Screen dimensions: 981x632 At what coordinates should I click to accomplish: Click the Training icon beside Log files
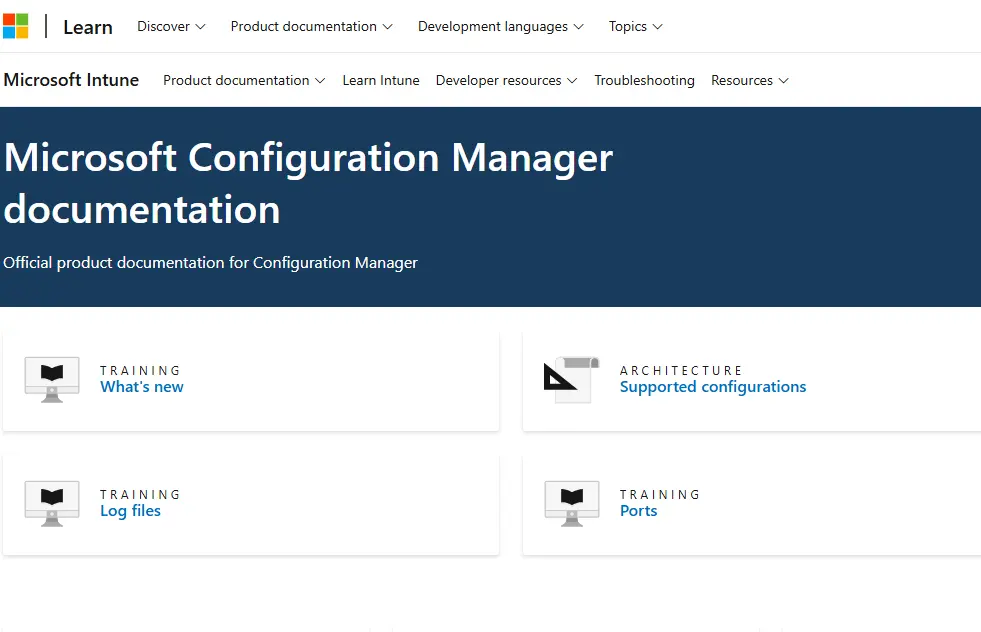[50, 503]
